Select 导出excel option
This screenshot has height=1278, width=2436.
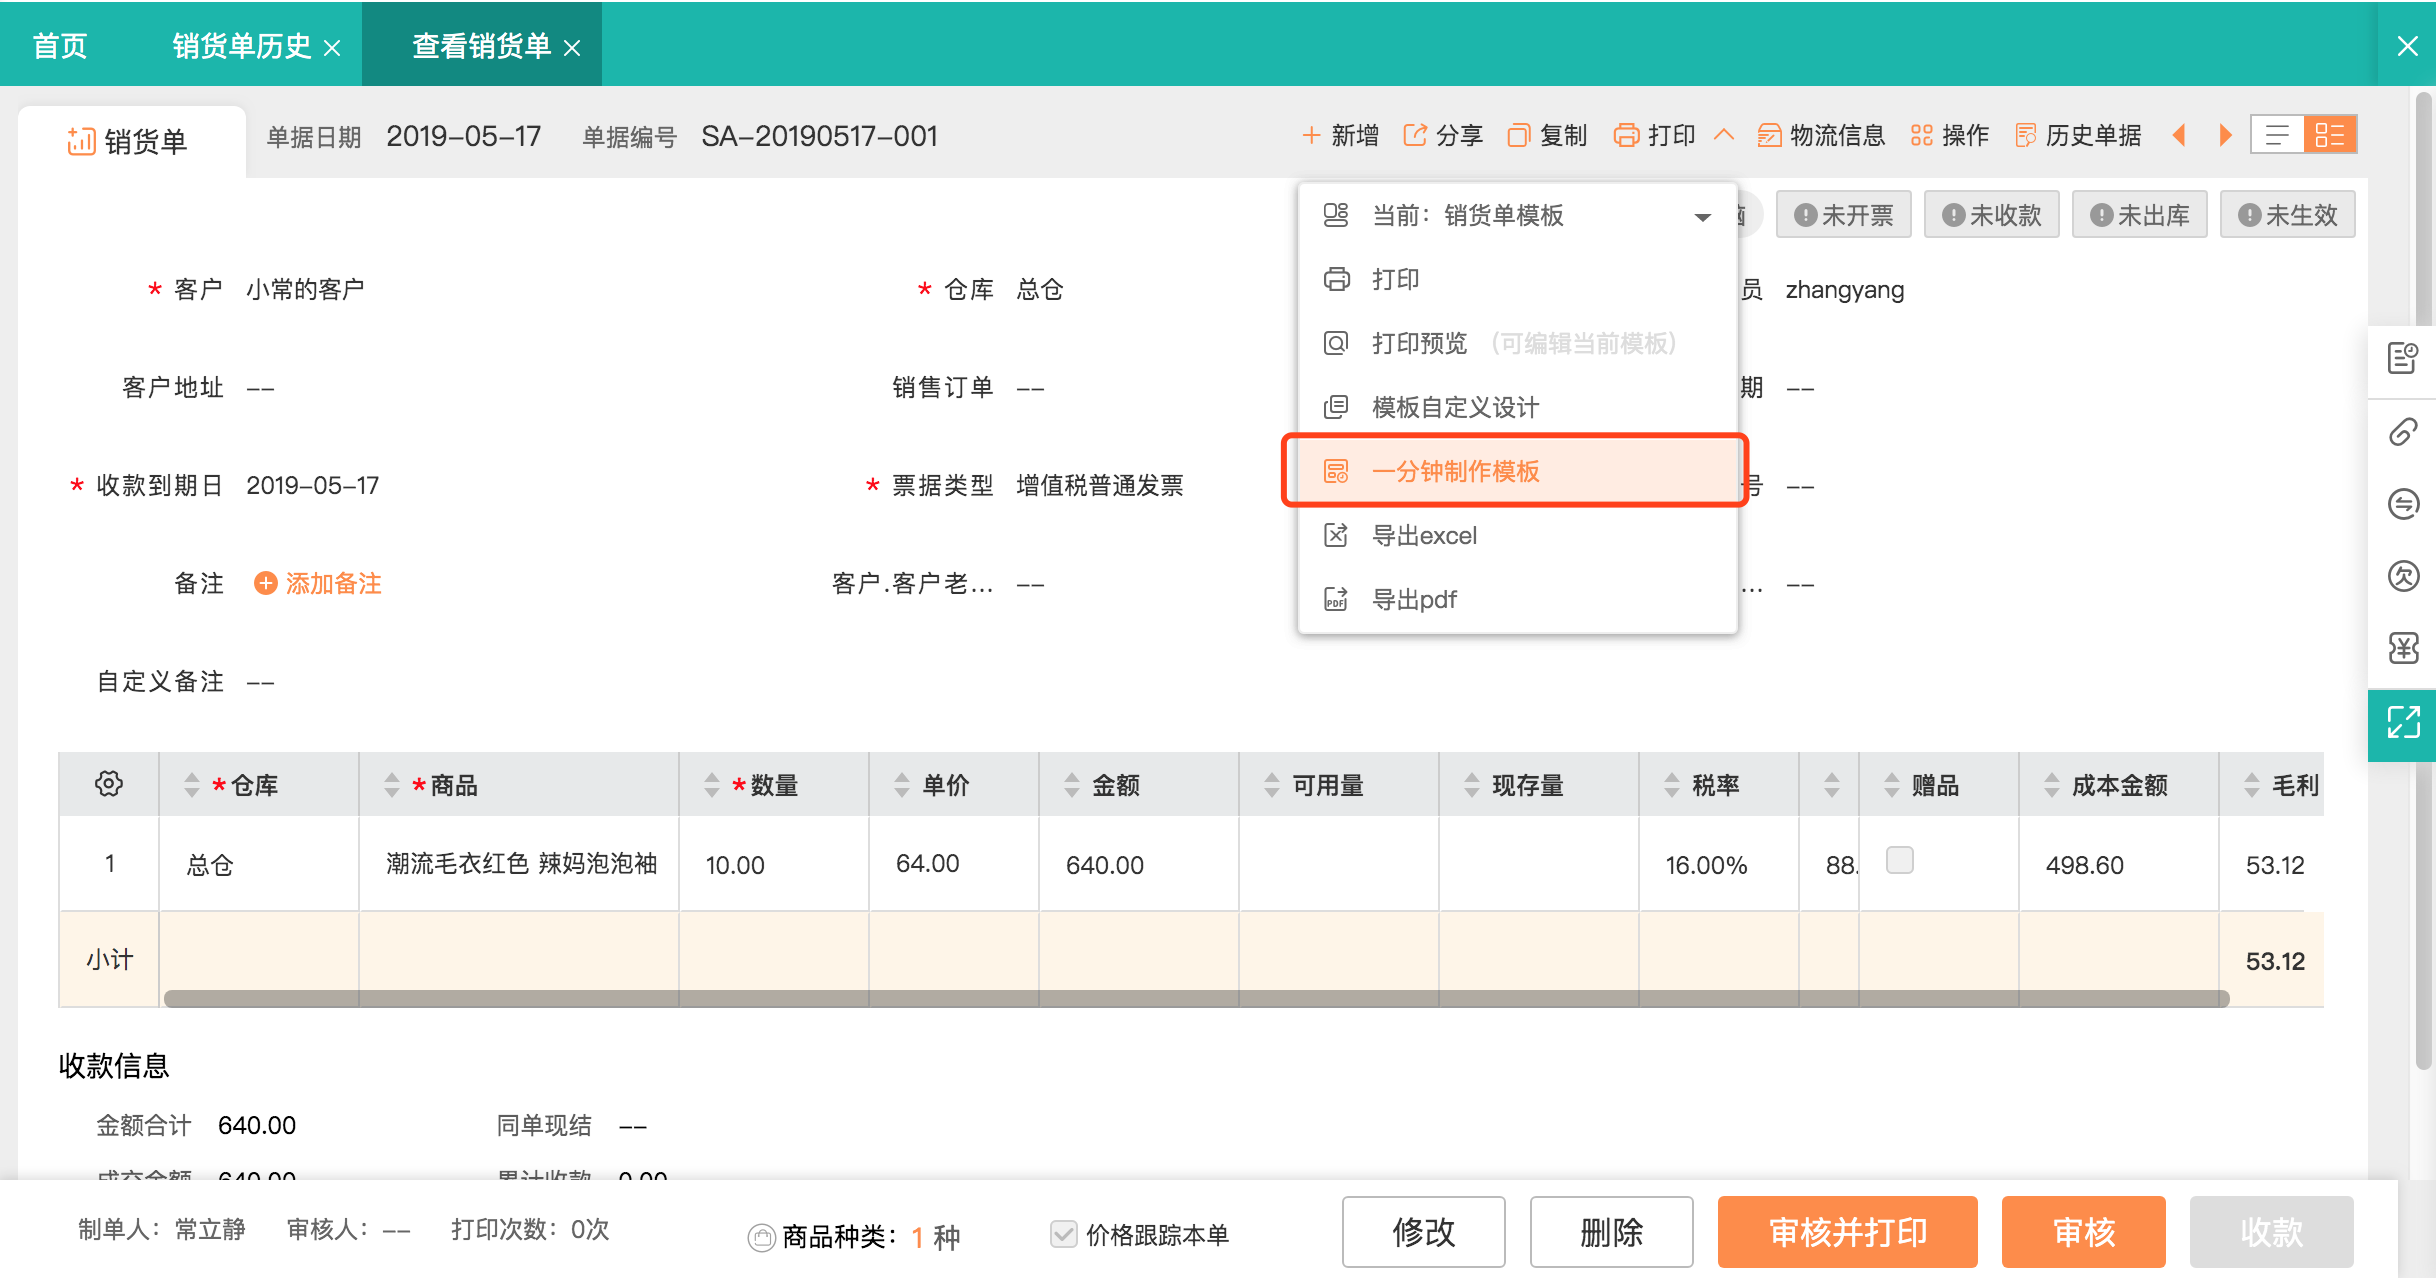(x=1424, y=535)
